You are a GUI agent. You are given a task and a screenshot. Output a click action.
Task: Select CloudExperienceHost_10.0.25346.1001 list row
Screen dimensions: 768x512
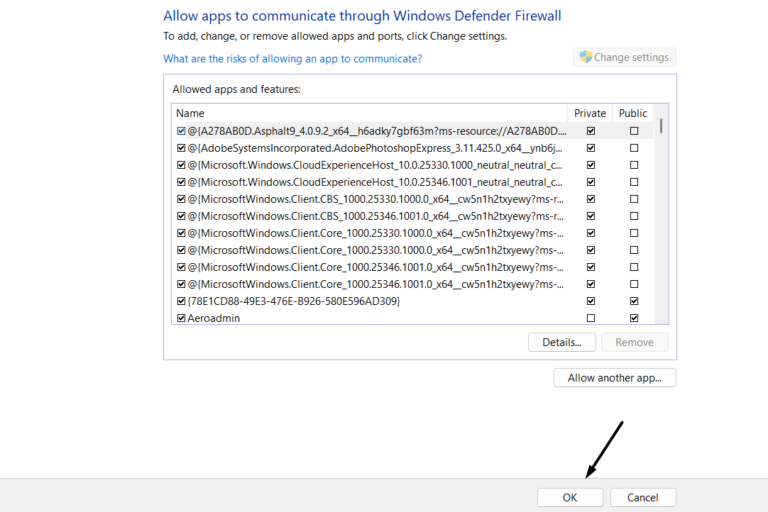pos(413,182)
